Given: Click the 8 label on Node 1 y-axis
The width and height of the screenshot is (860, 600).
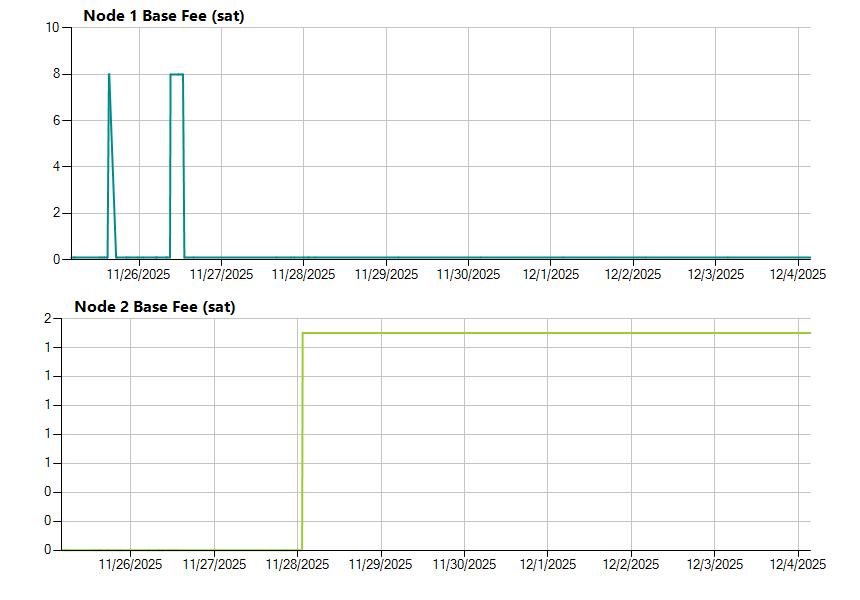Looking at the screenshot, I should [x=57, y=74].
